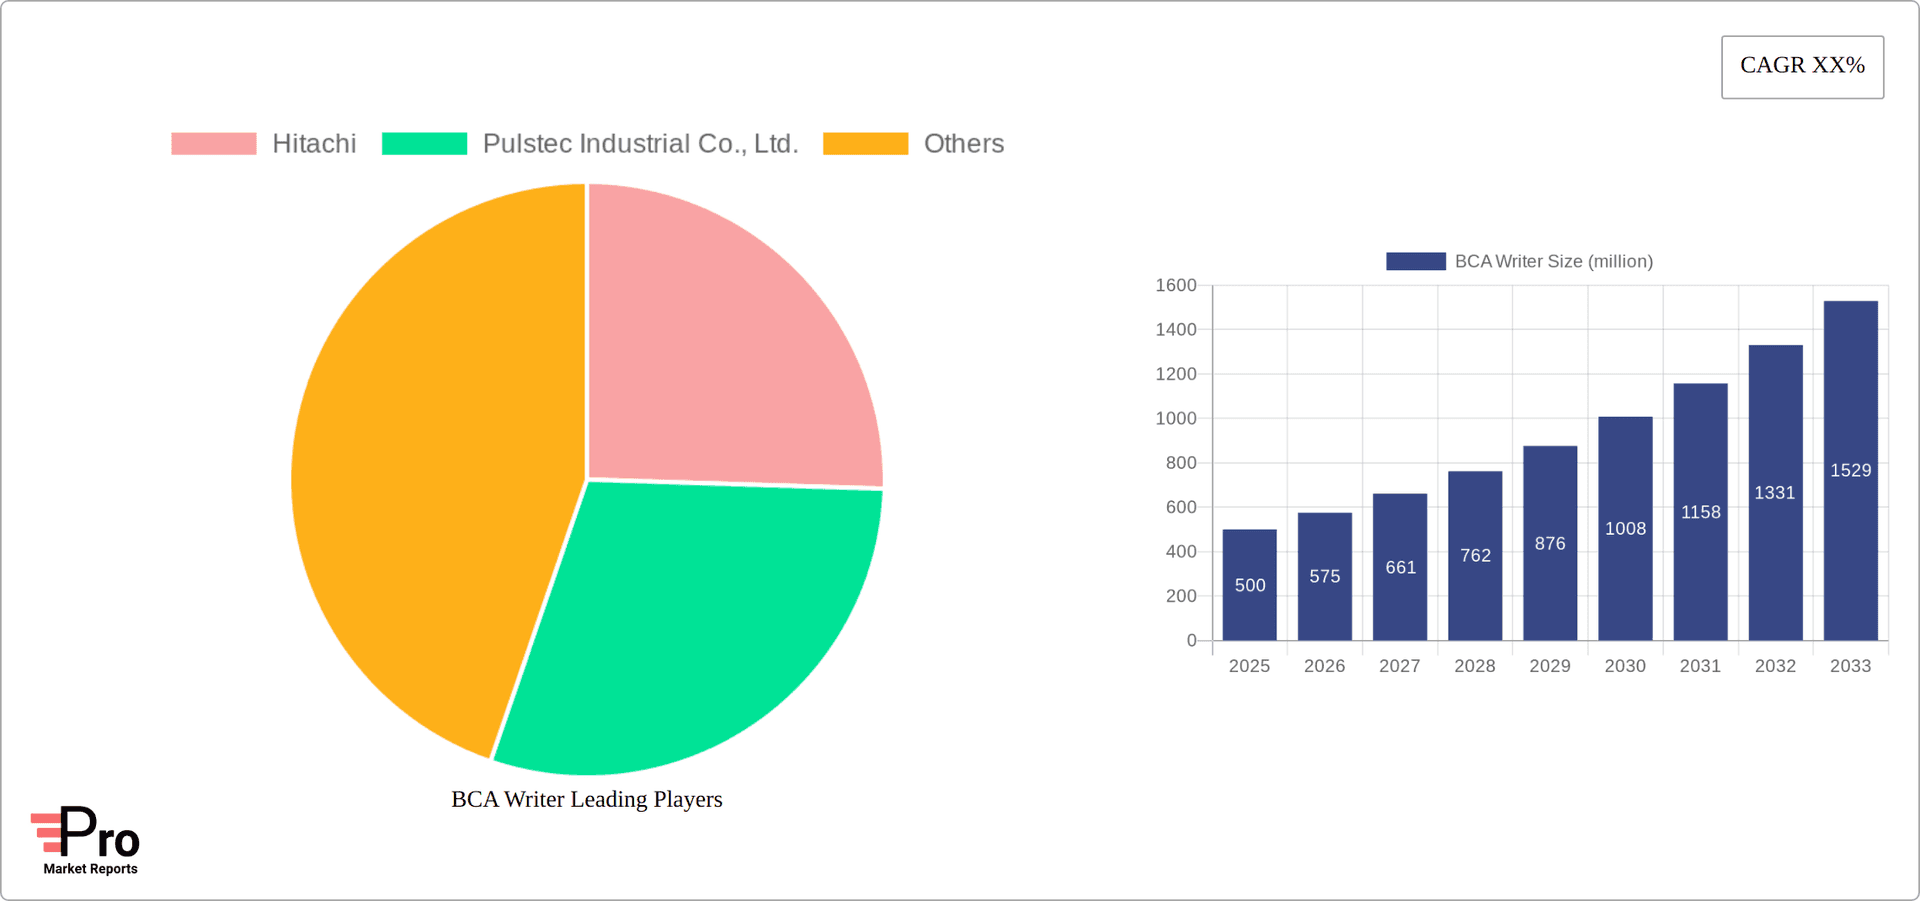This screenshot has width=1920, height=901.
Task: Click the CAGR XX% button
Action: coord(1802,66)
